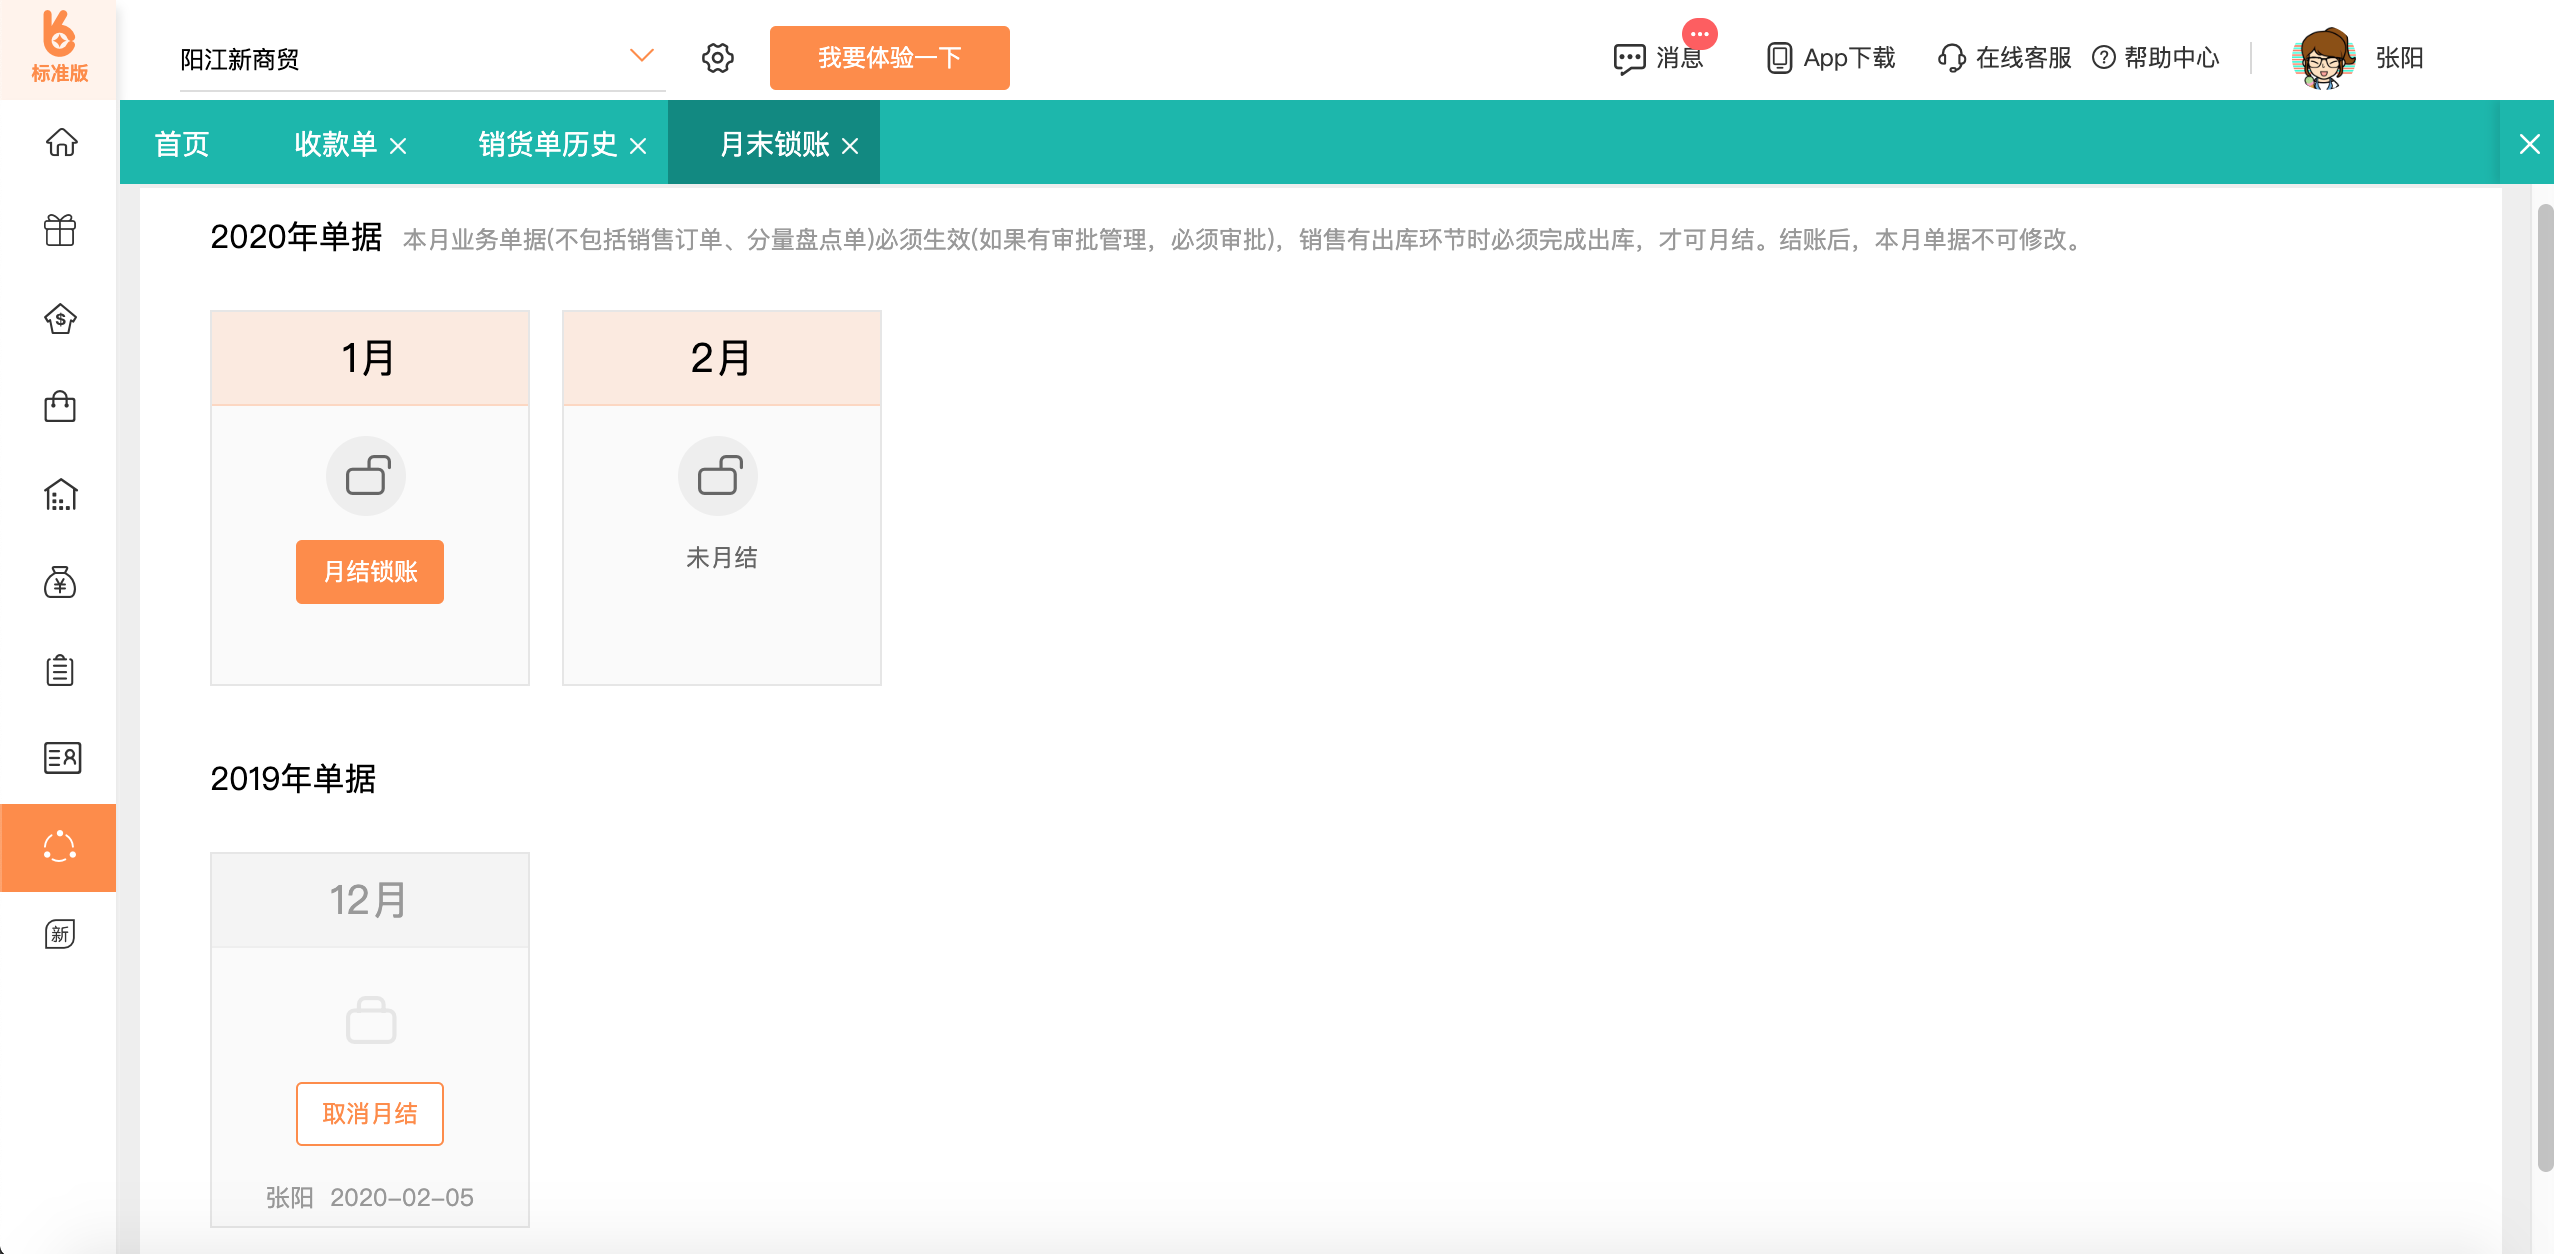Click the circular analytics sidebar icon
The image size is (2554, 1254).
pos(60,847)
